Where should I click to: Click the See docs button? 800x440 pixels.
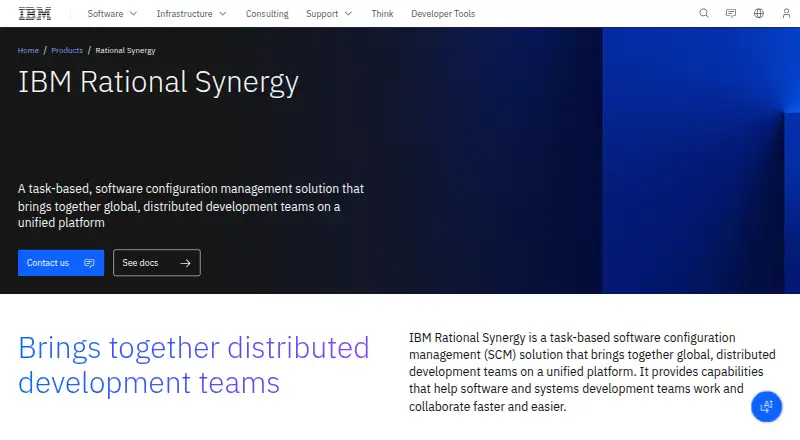(157, 263)
